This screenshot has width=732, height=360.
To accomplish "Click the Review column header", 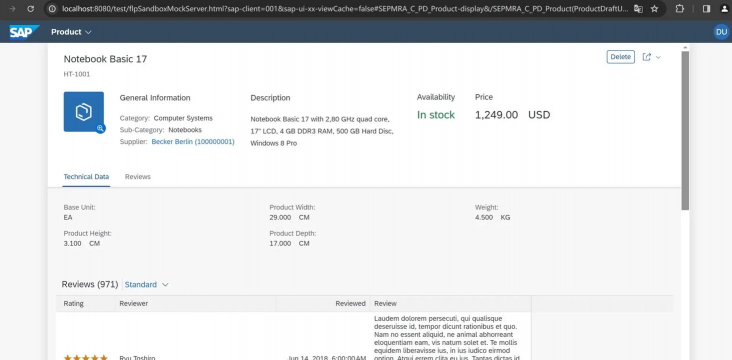I will pos(450,304).
